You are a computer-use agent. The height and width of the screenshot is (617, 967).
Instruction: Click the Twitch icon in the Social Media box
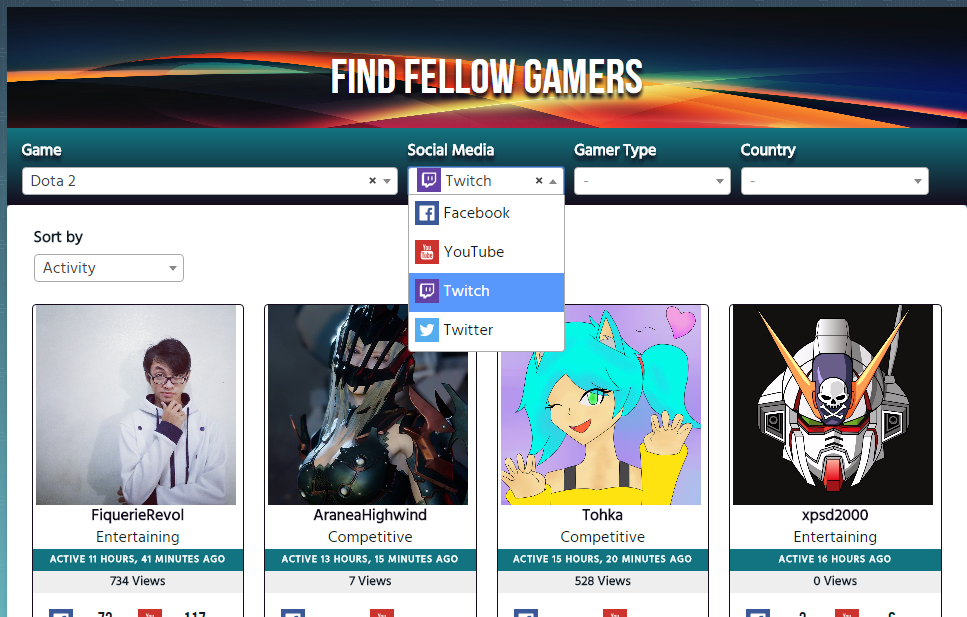(x=429, y=181)
